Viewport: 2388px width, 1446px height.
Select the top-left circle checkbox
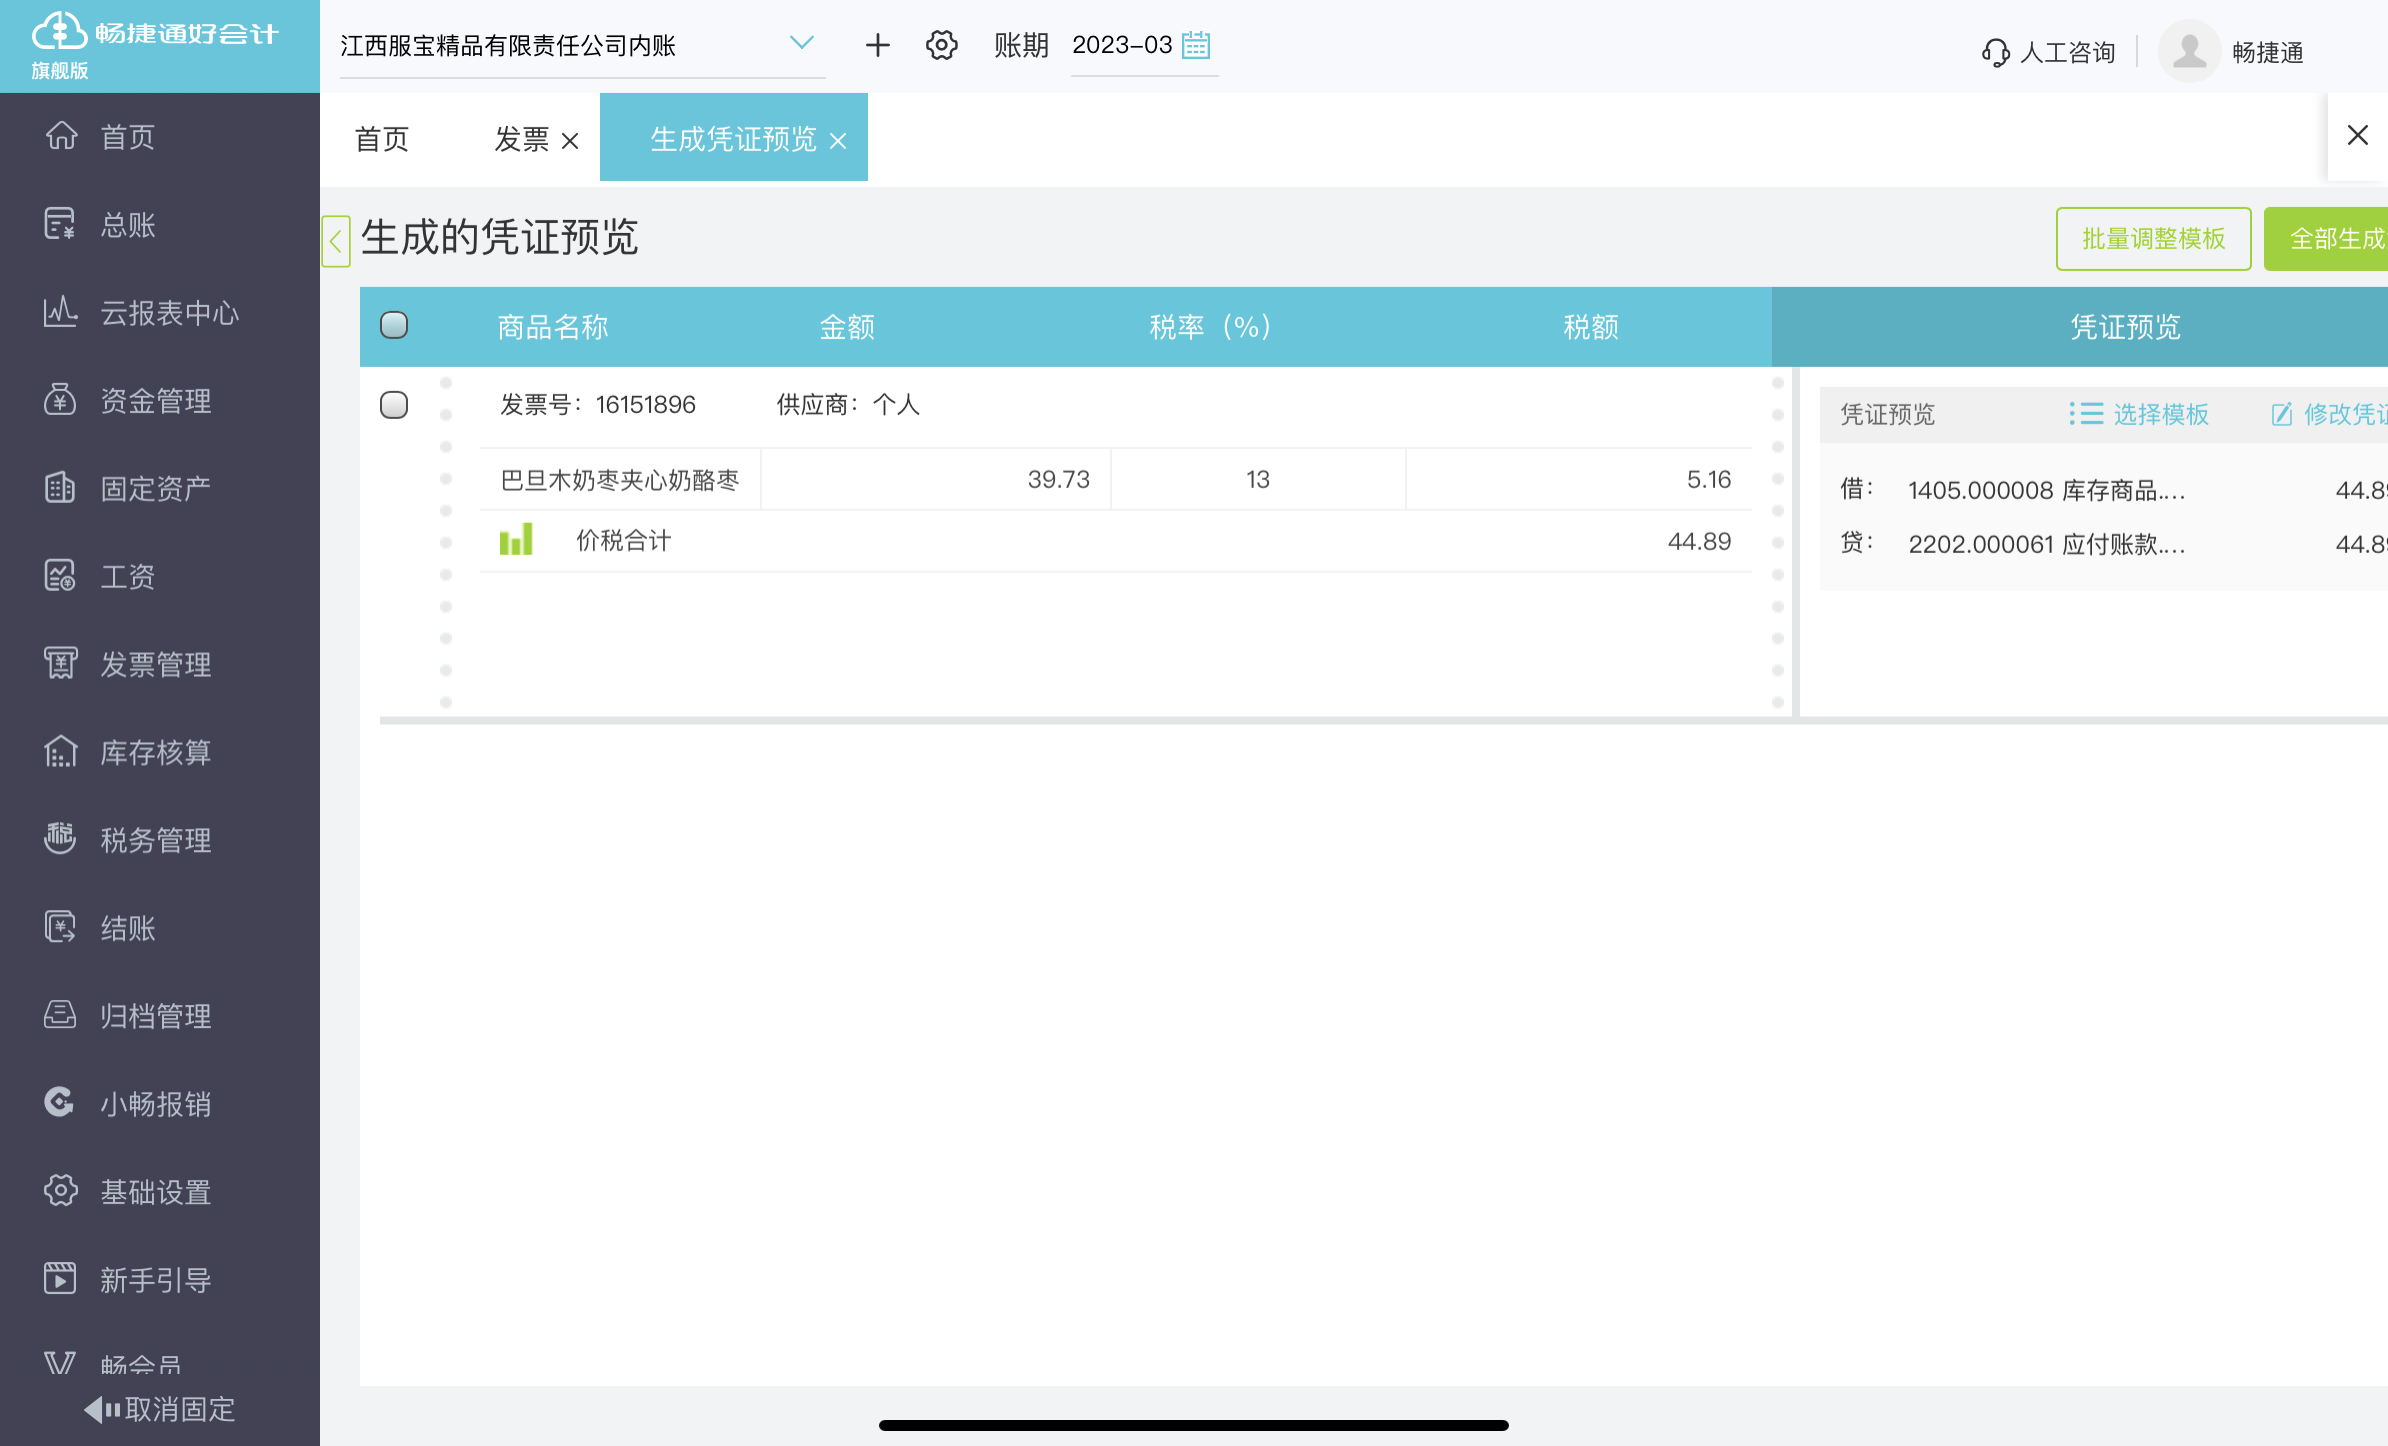[394, 326]
